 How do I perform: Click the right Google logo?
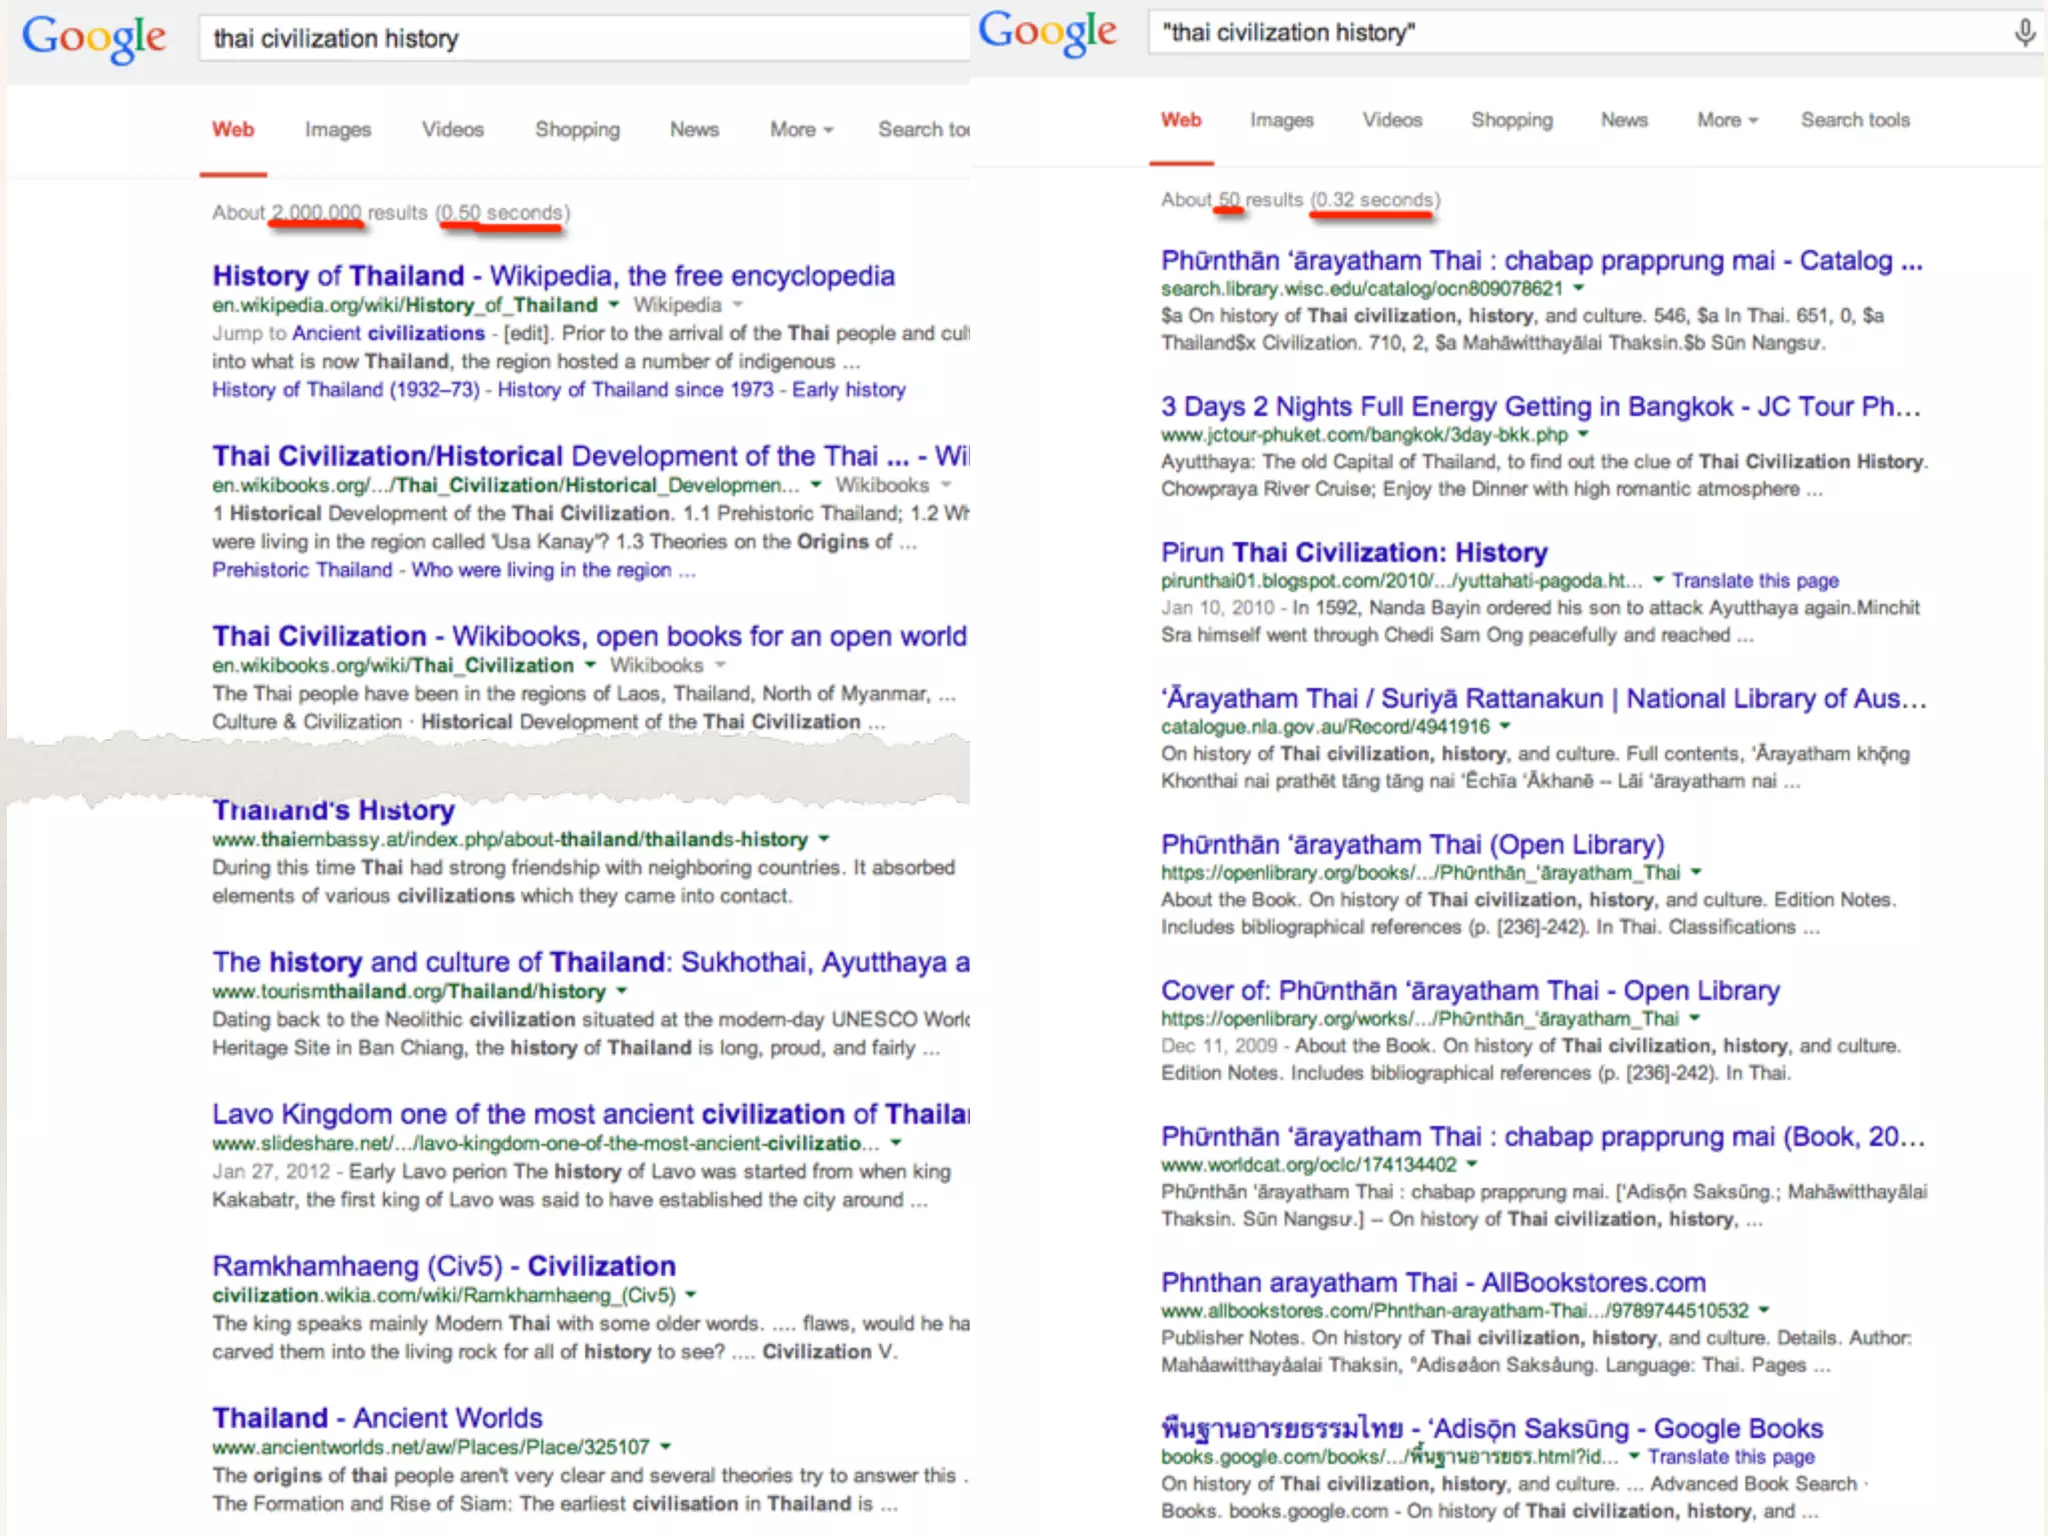click(1047, 32)
